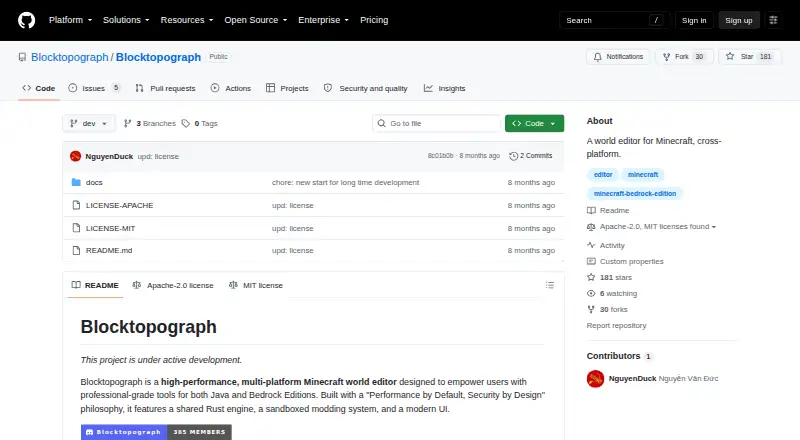Show the MIT license tab

tap(256, 285)
